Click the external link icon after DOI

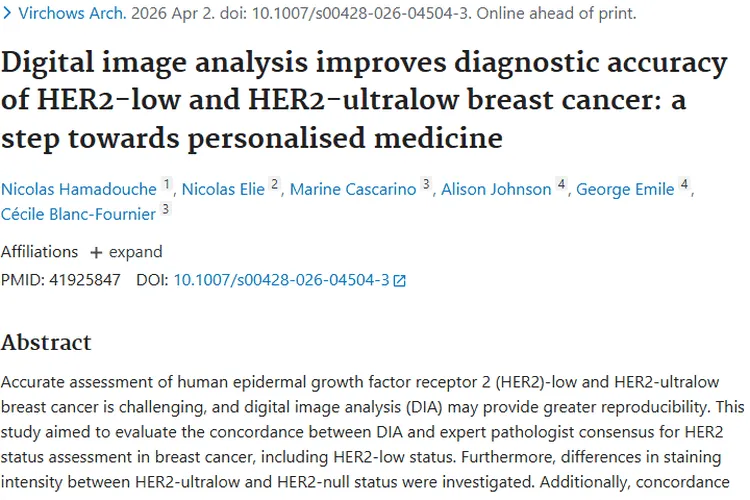(x=399, y=280)
